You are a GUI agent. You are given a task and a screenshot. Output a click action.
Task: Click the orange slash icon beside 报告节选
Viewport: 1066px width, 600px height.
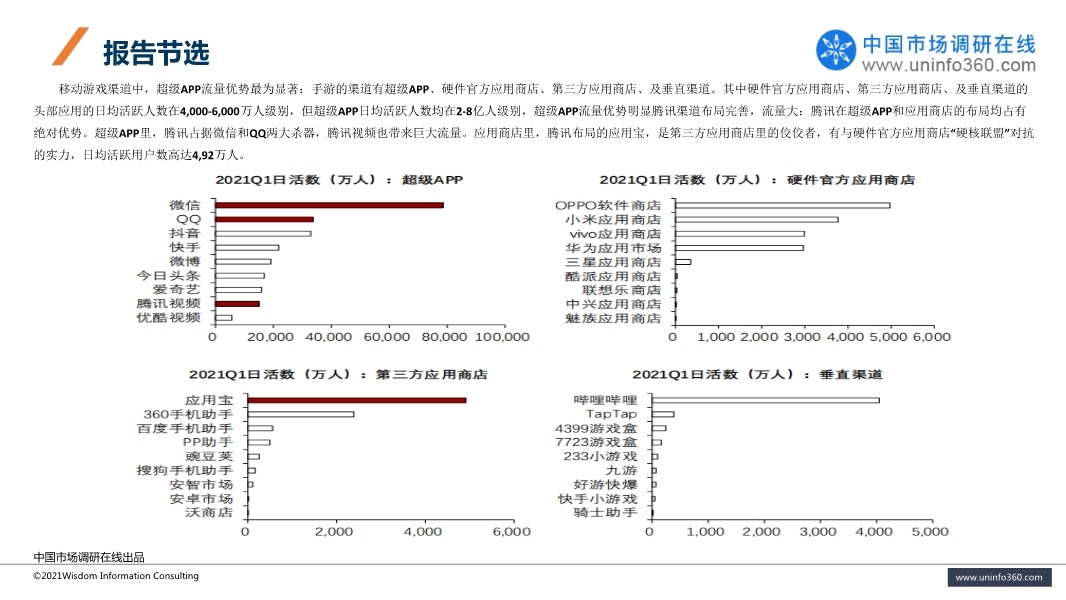[70, 46]
